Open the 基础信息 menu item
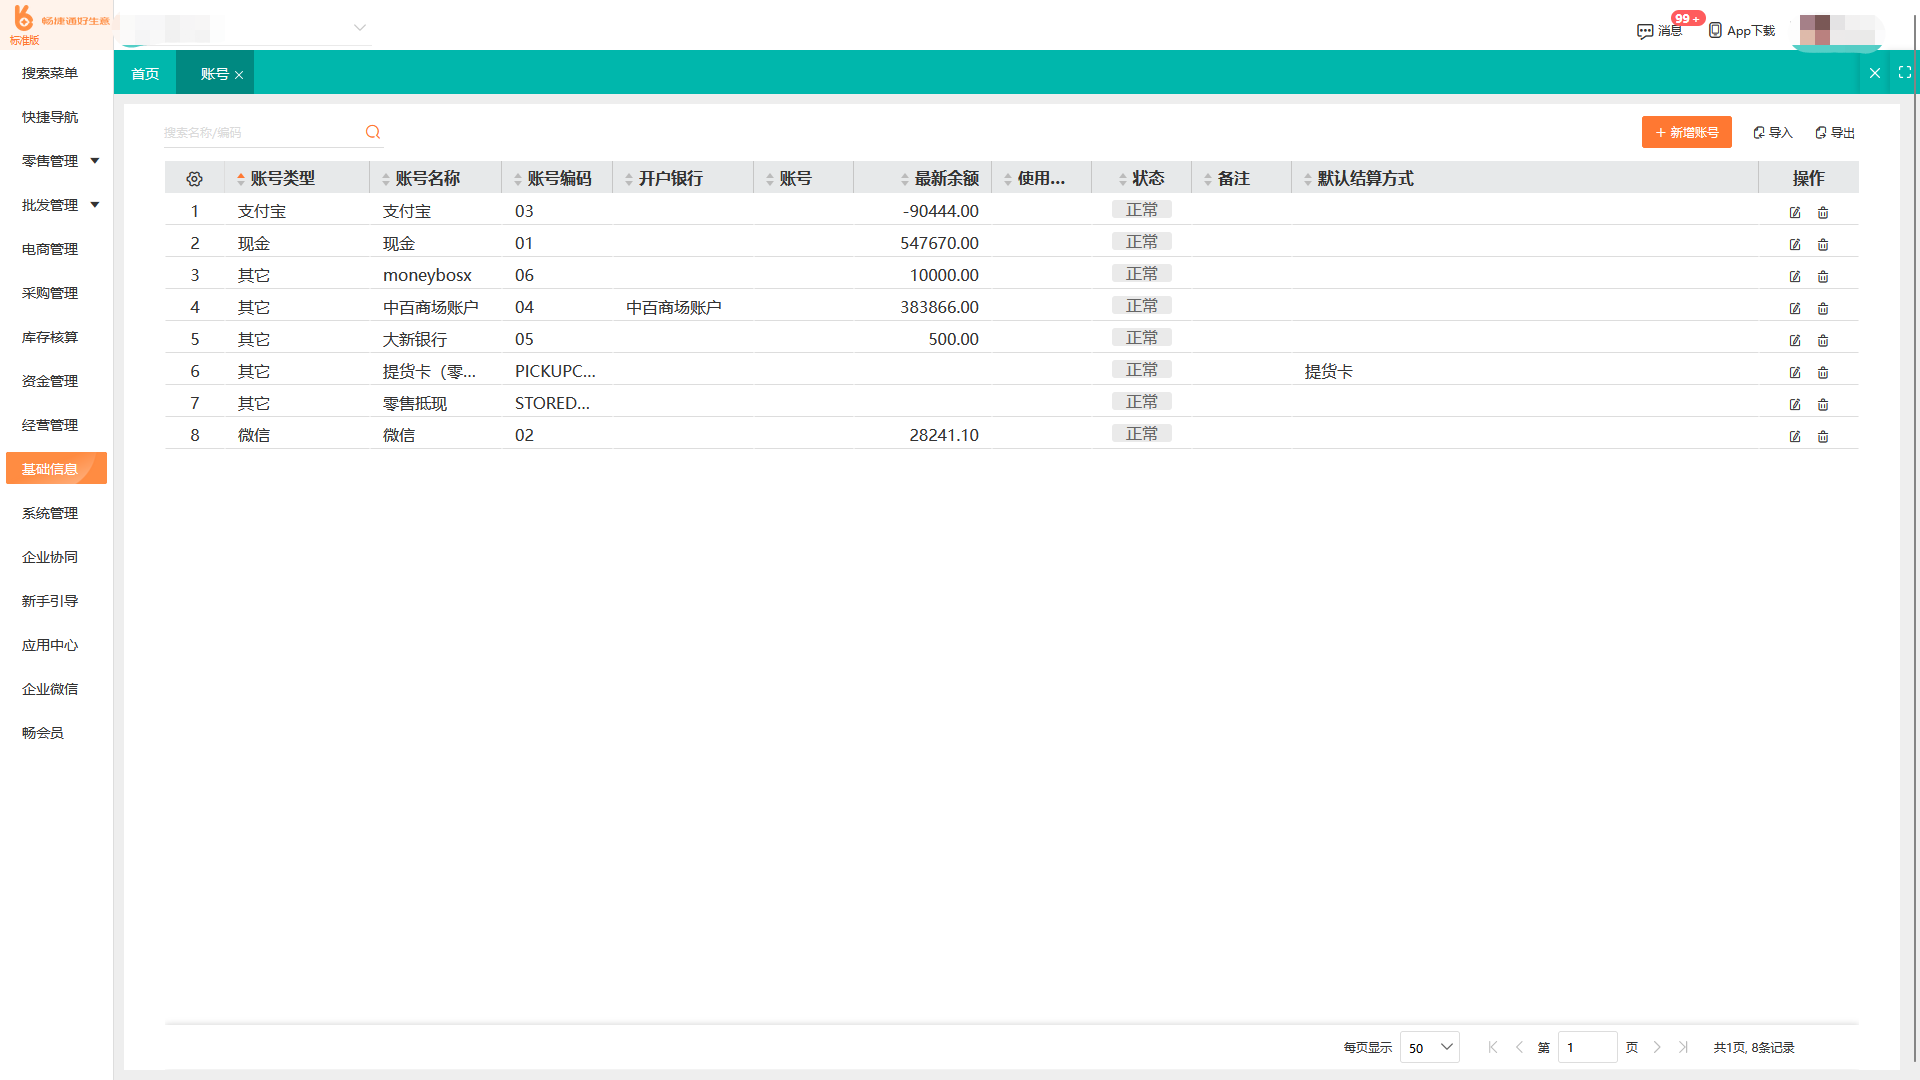Image resolution: width=1920 pixels, height=1080 pixels. click(51, 468)
